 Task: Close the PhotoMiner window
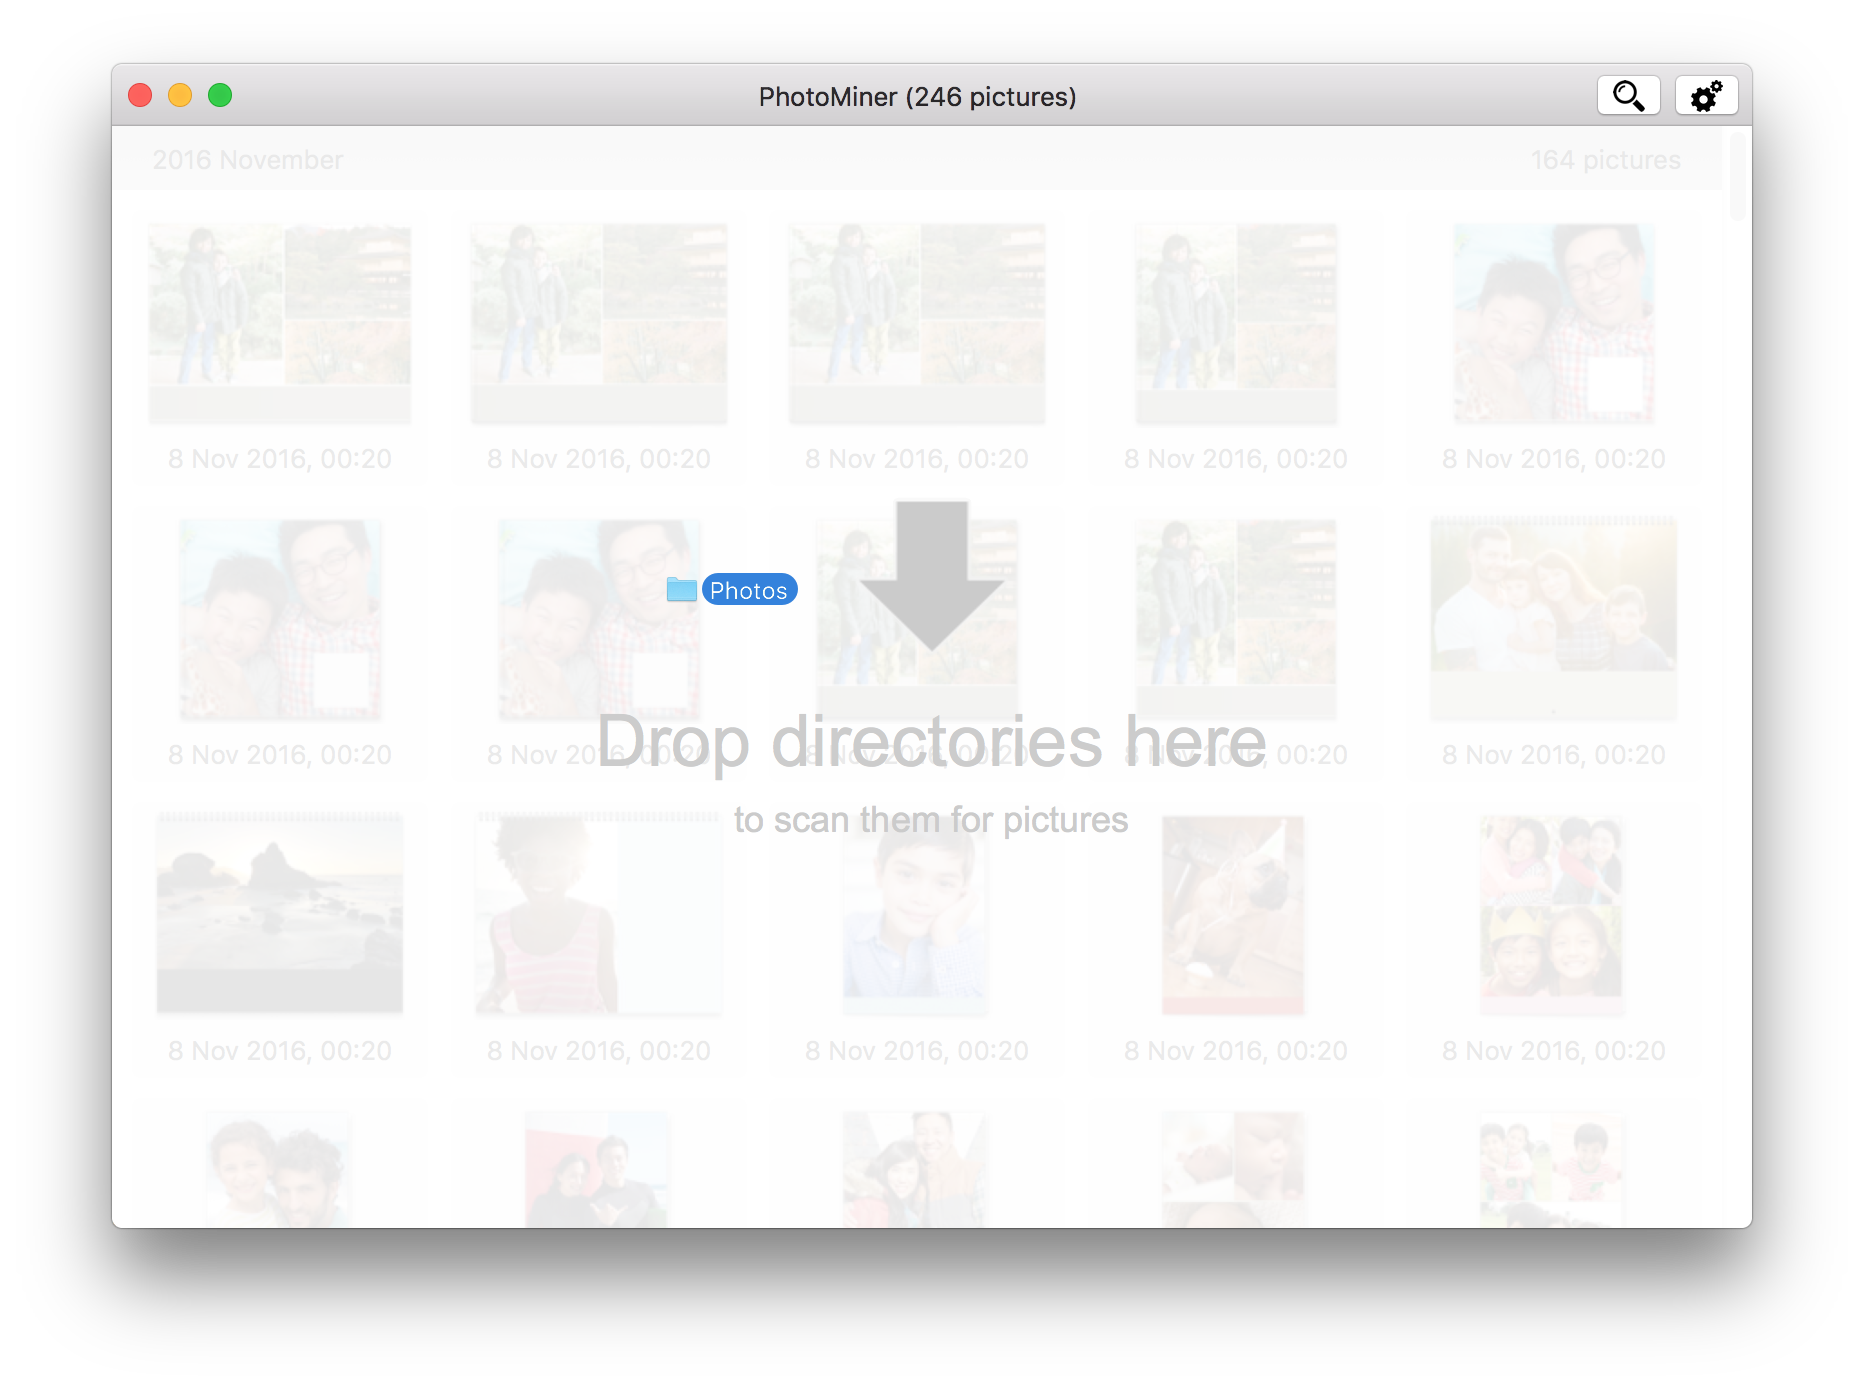(140, 96)
